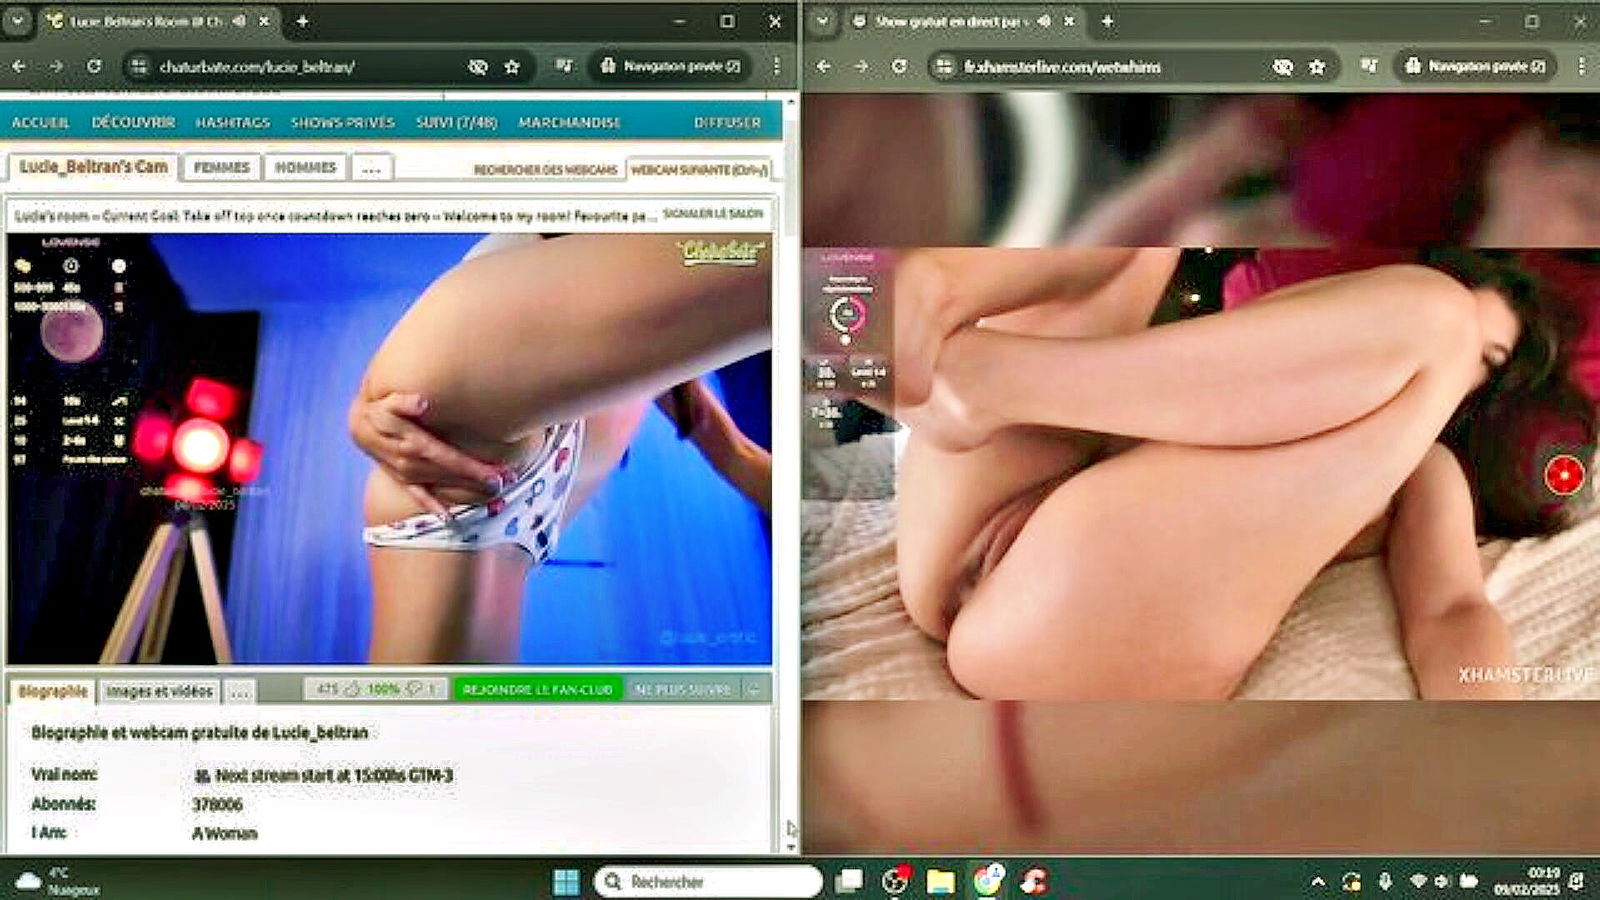This screenshot has height=900, width=1600.
Task: Click the translate icon in left browser toolbar
Action: click(x=564, y=66)
